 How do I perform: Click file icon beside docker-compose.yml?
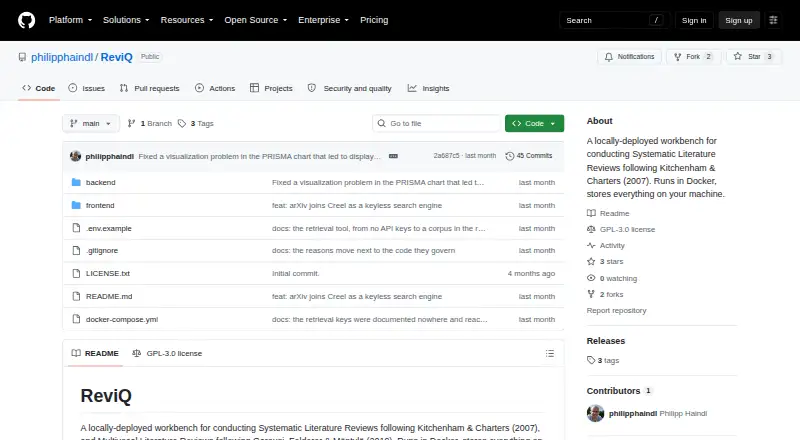point(76,319)
